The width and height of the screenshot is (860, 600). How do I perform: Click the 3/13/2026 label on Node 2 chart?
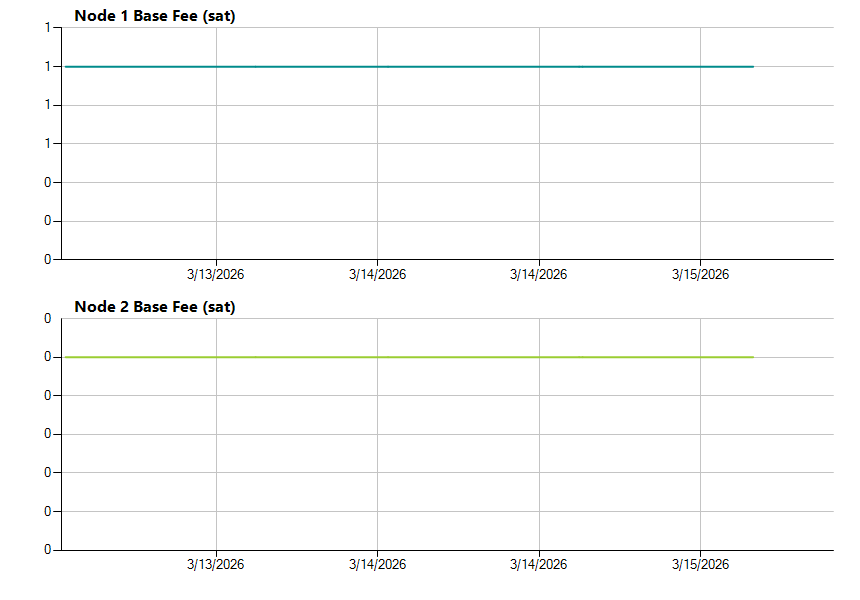(x=216, y=564)
